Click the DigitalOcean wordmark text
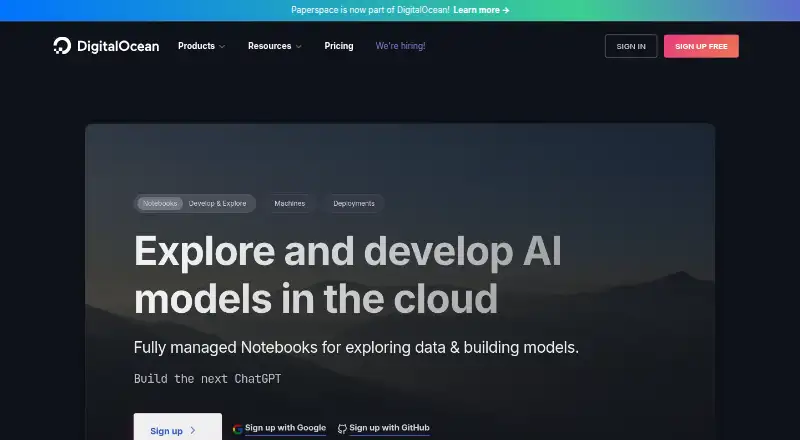The image size is (800, 440). pos(118,46)
